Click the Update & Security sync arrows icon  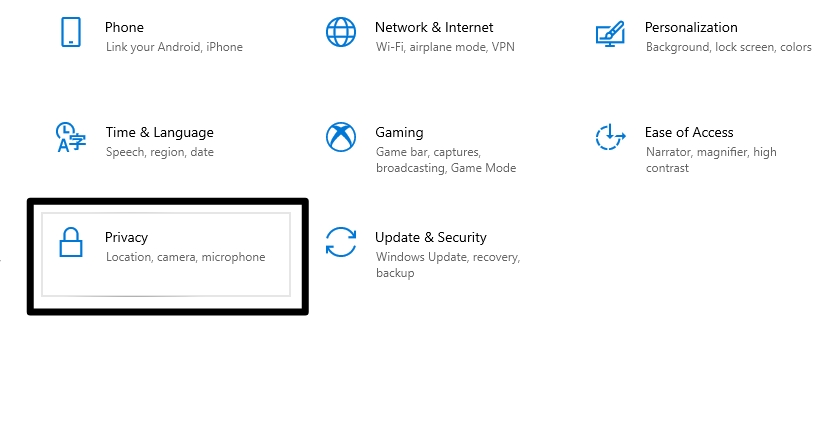coord(341,242)
